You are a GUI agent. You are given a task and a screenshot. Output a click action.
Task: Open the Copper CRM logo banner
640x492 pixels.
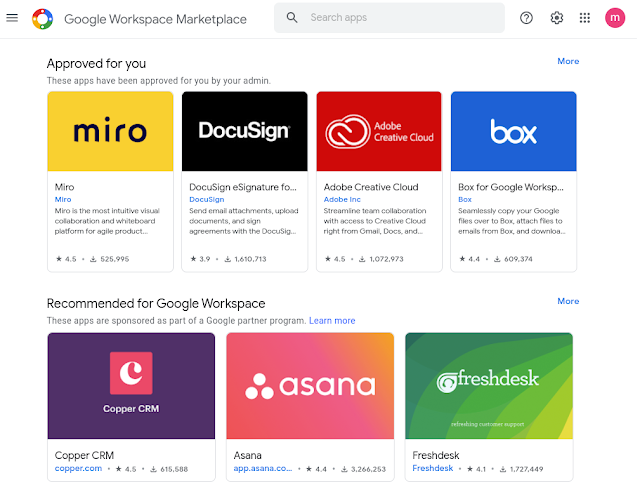point(131,385)
